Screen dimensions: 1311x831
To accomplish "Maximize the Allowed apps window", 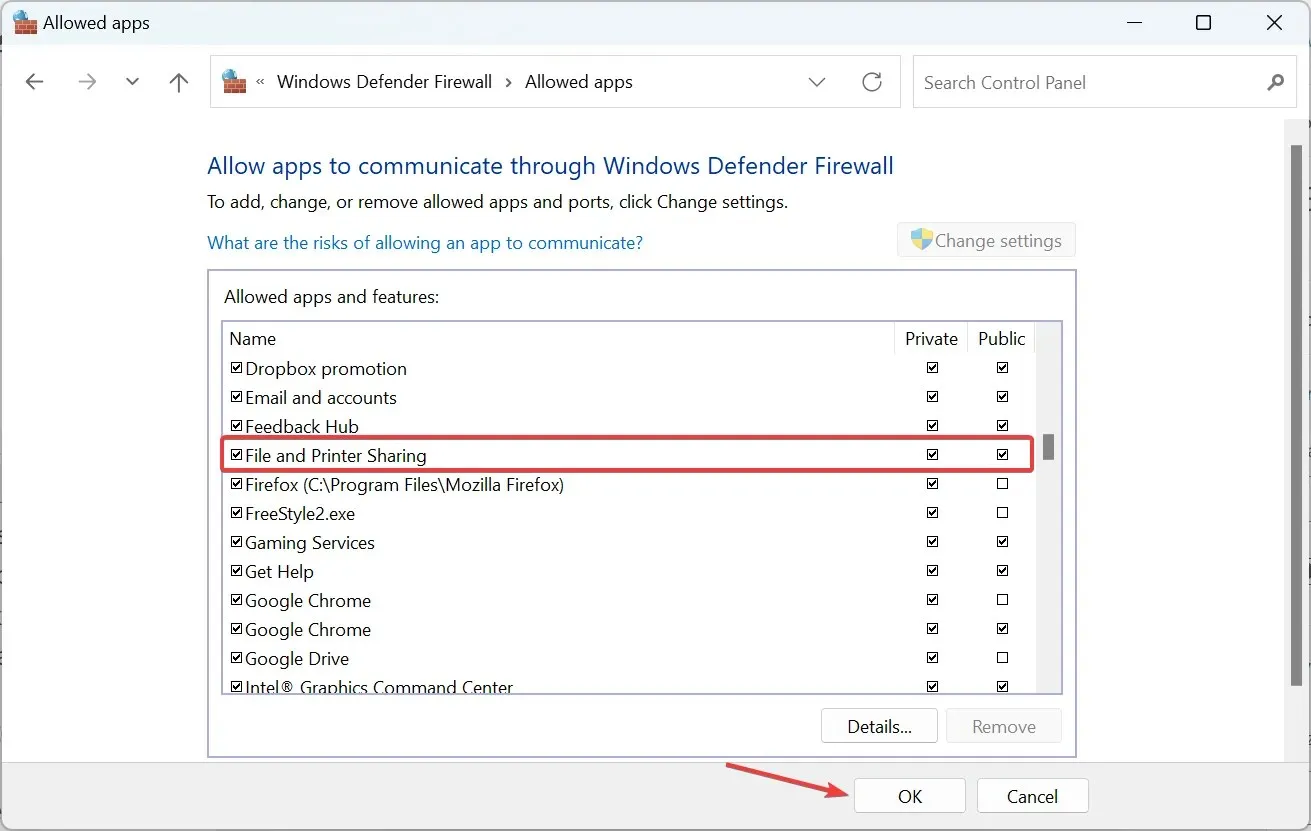I will click(1204, 22).
